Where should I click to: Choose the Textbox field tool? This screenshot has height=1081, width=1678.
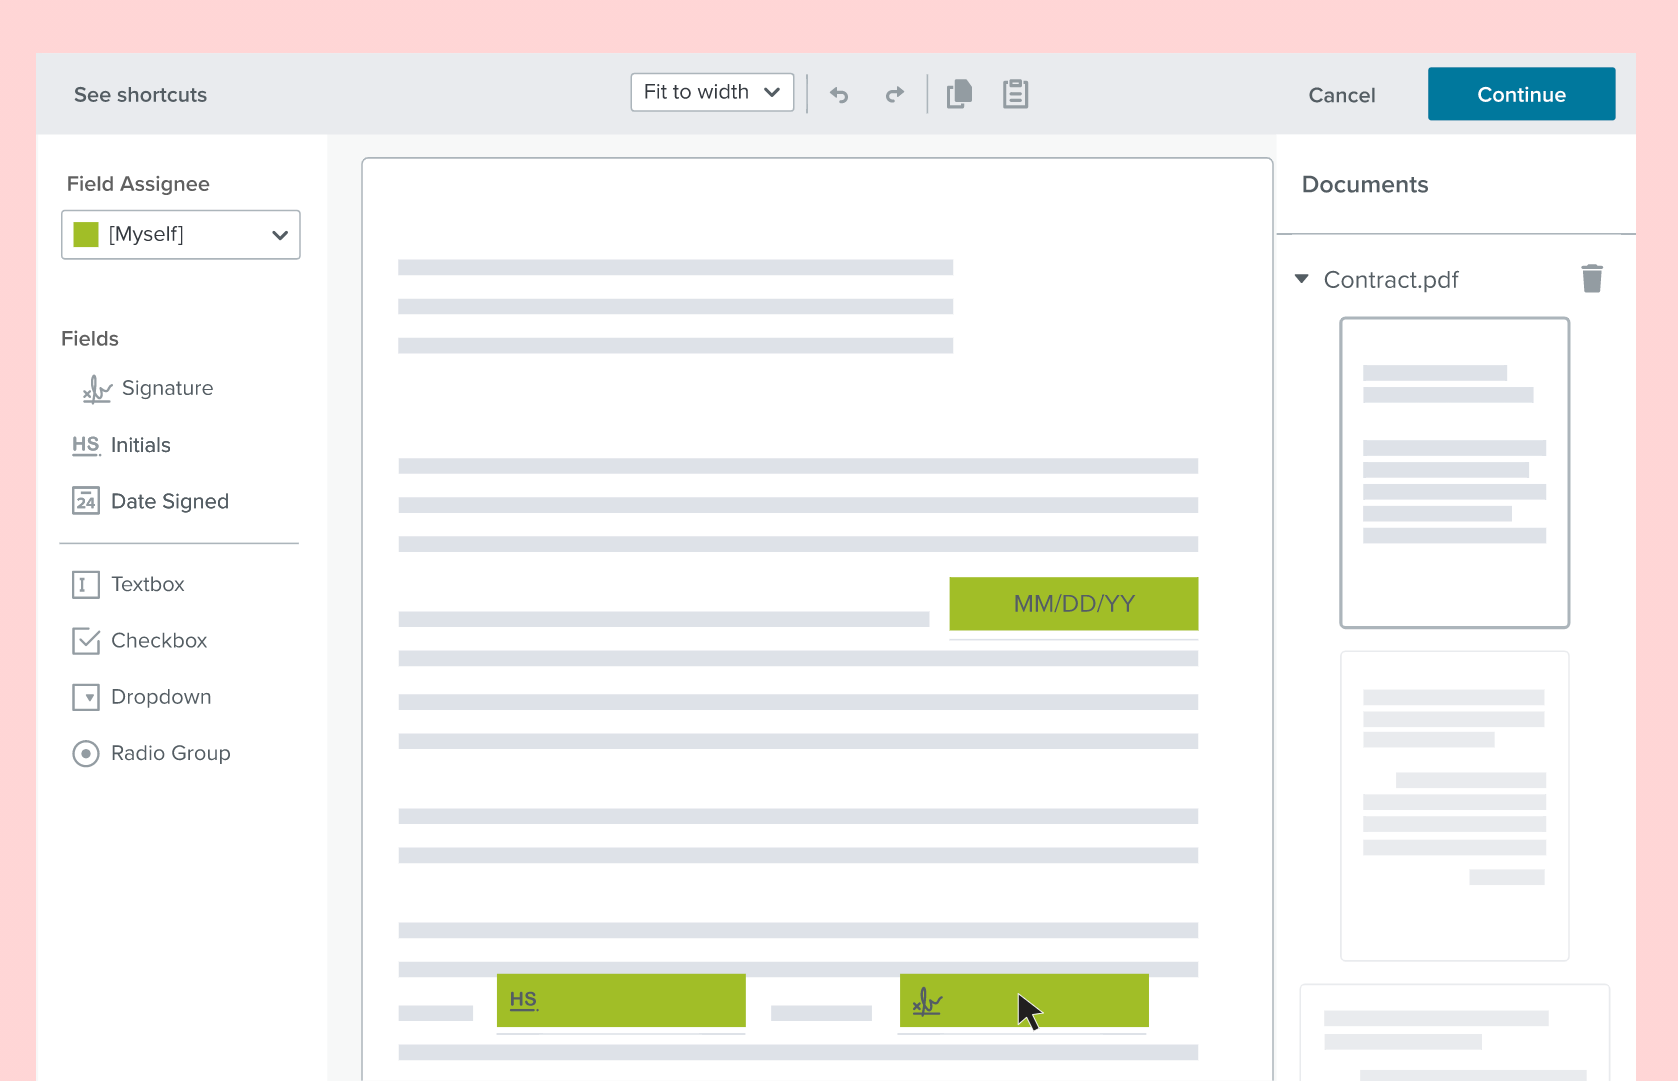pos(128,584)
